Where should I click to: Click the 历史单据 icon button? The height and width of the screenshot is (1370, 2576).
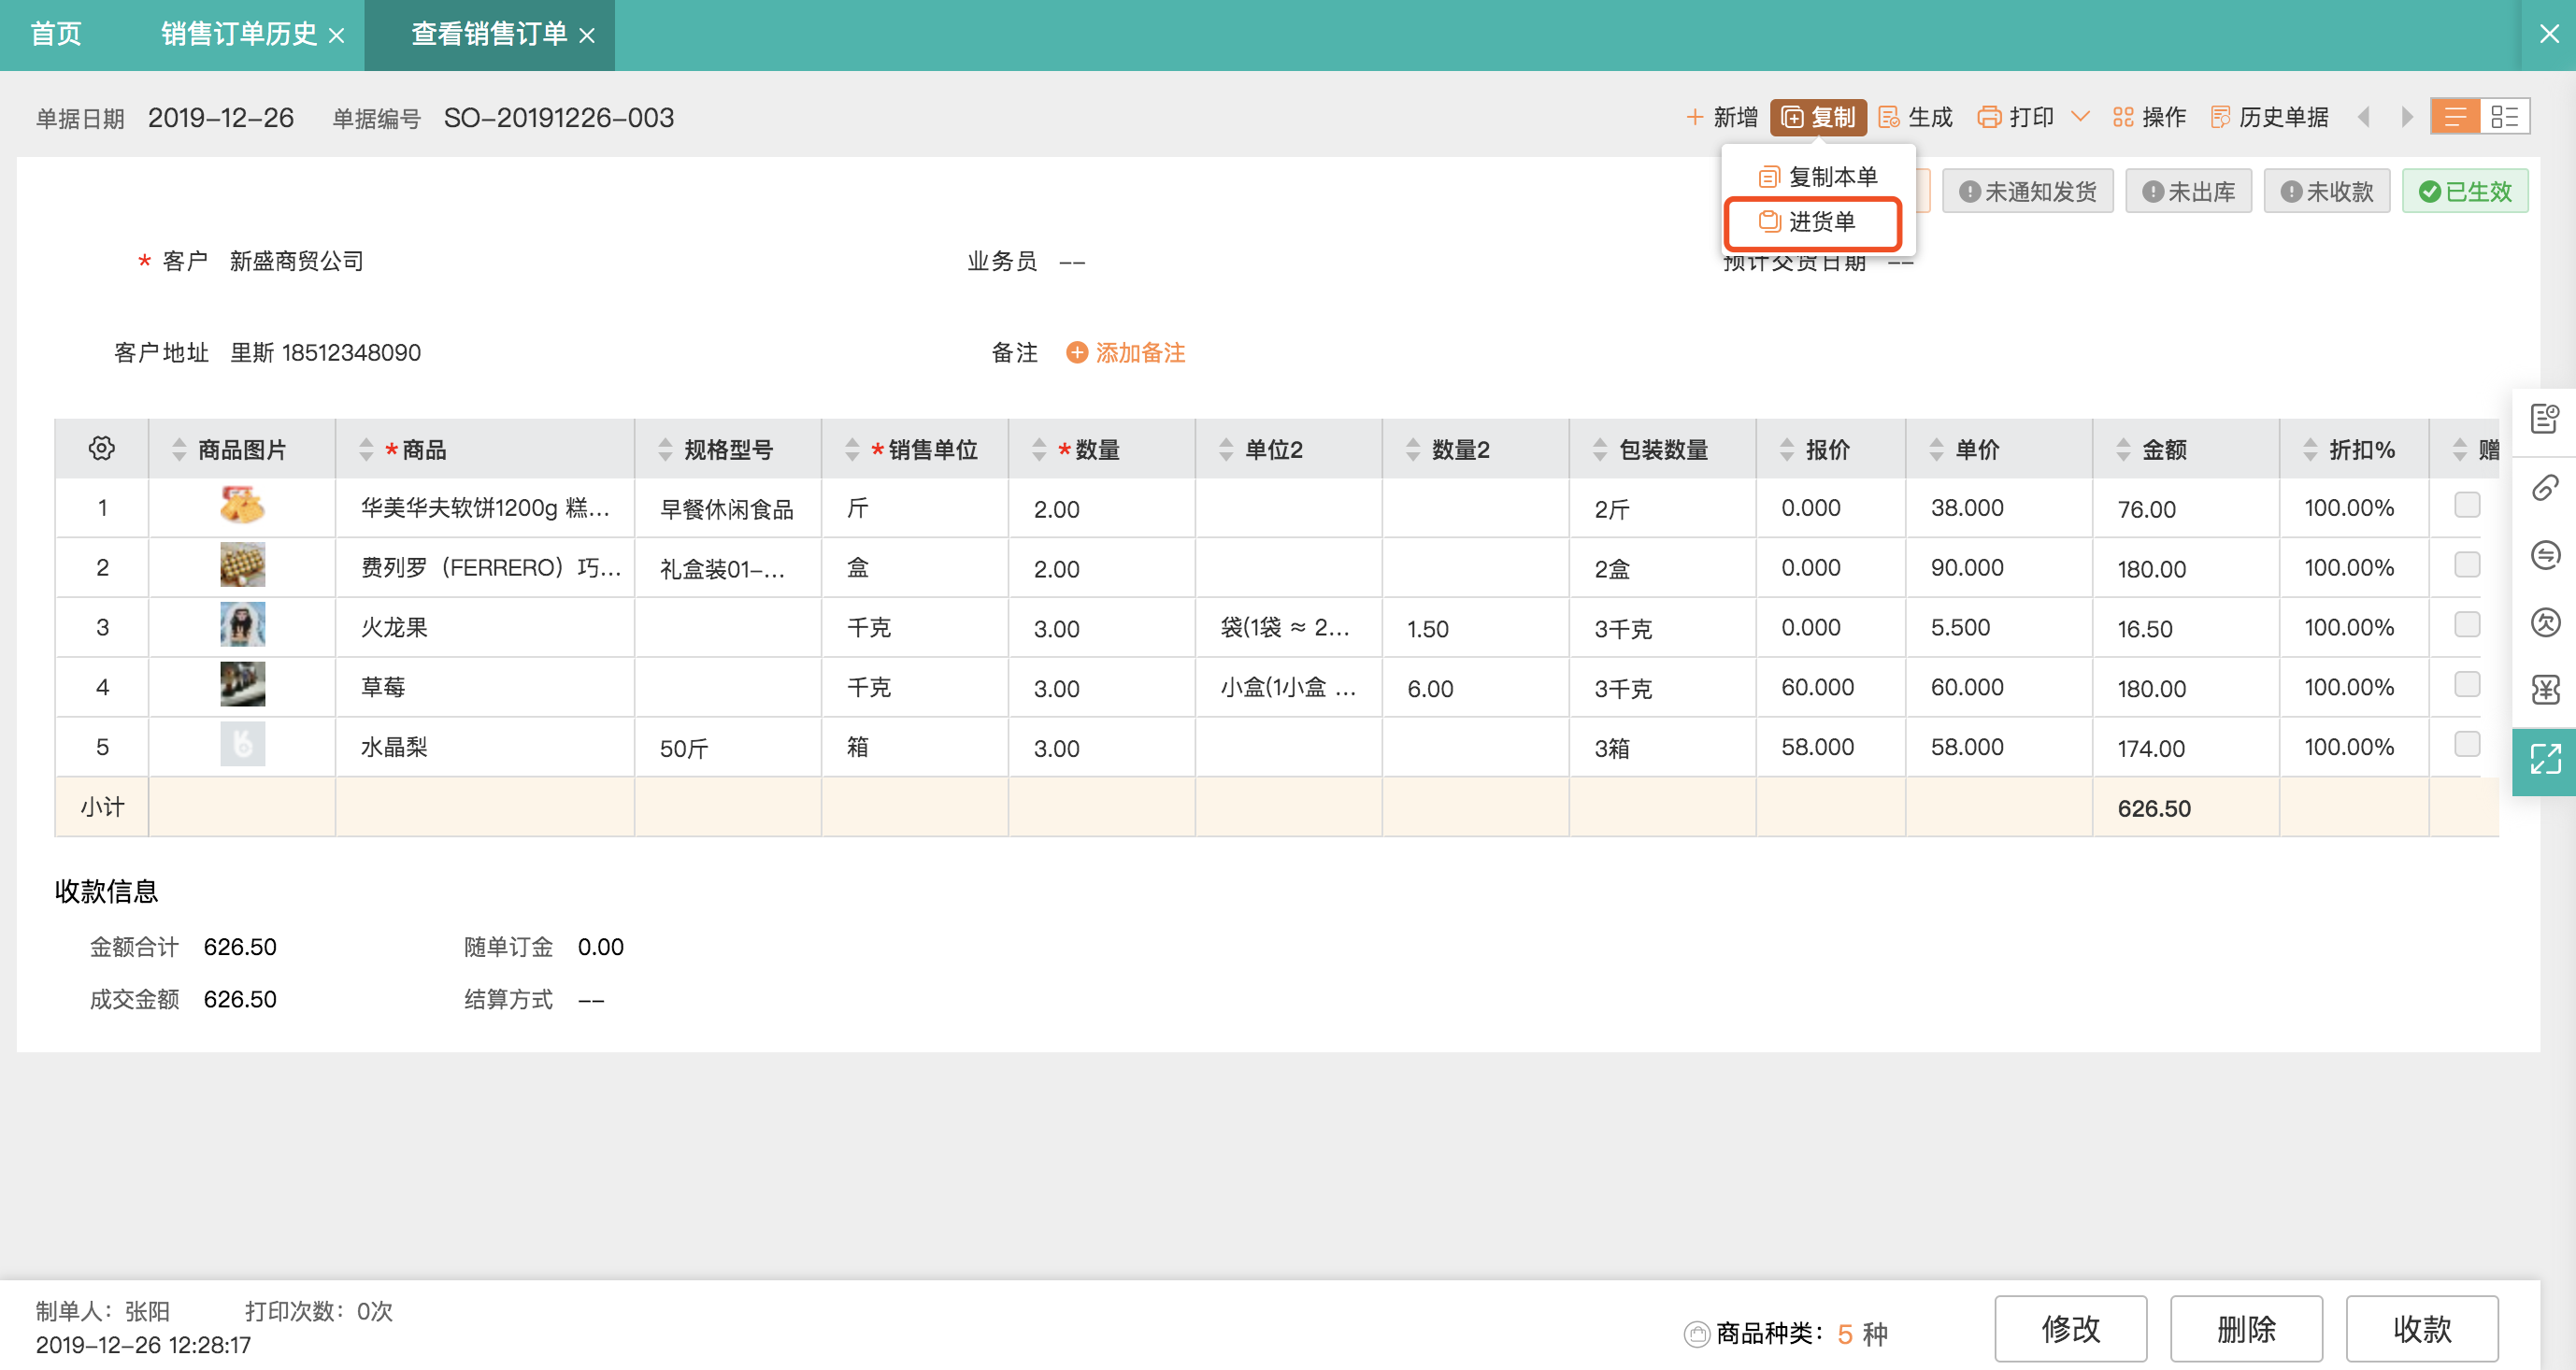(2225, 118)
